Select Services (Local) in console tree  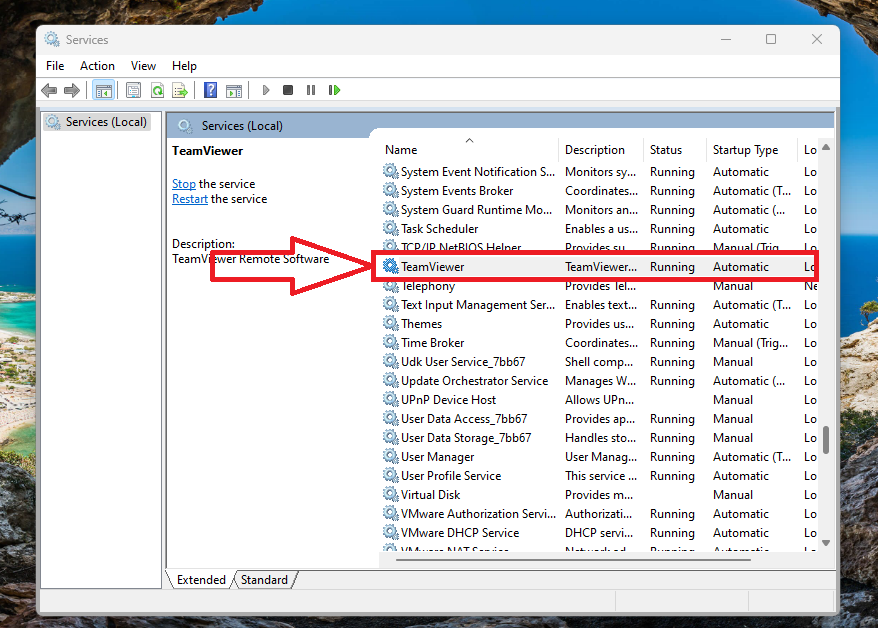[x=97, y=122]
